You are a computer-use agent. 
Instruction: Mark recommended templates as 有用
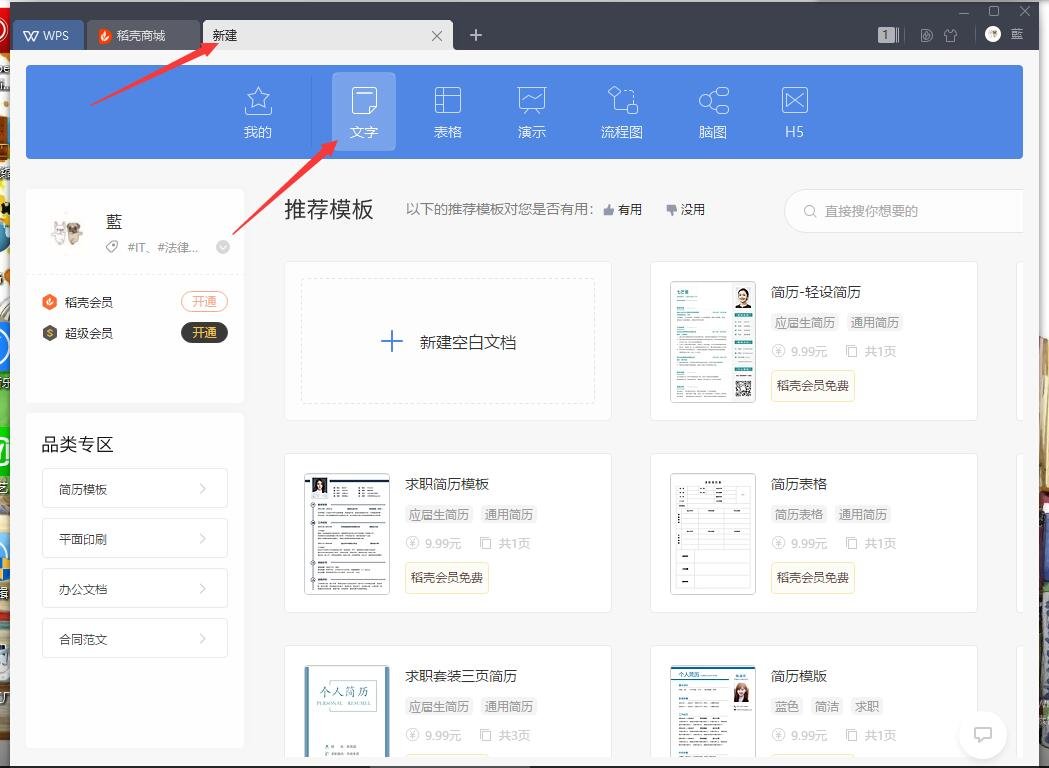622,210
